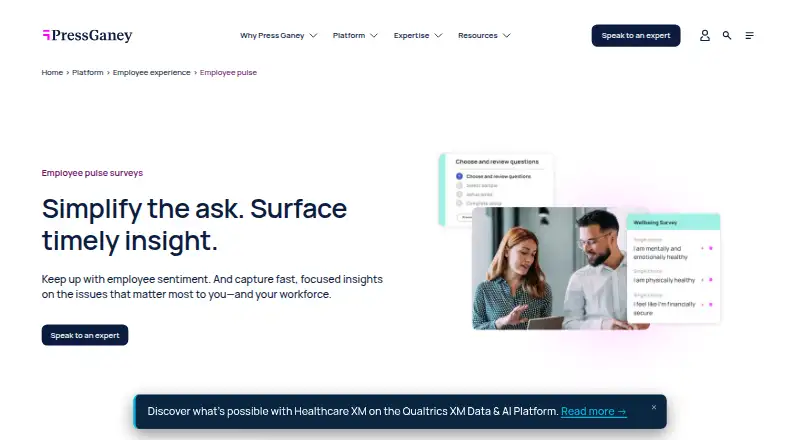Expand the Why Press Ganey chevron
The image size is (800, 440).
click(x=313, y=36)
